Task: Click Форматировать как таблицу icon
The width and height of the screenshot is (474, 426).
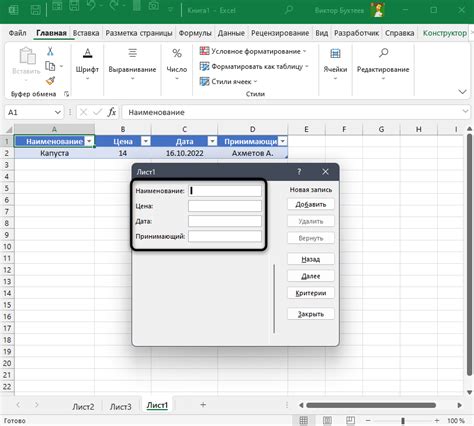Action: click(x=204, y=66)
